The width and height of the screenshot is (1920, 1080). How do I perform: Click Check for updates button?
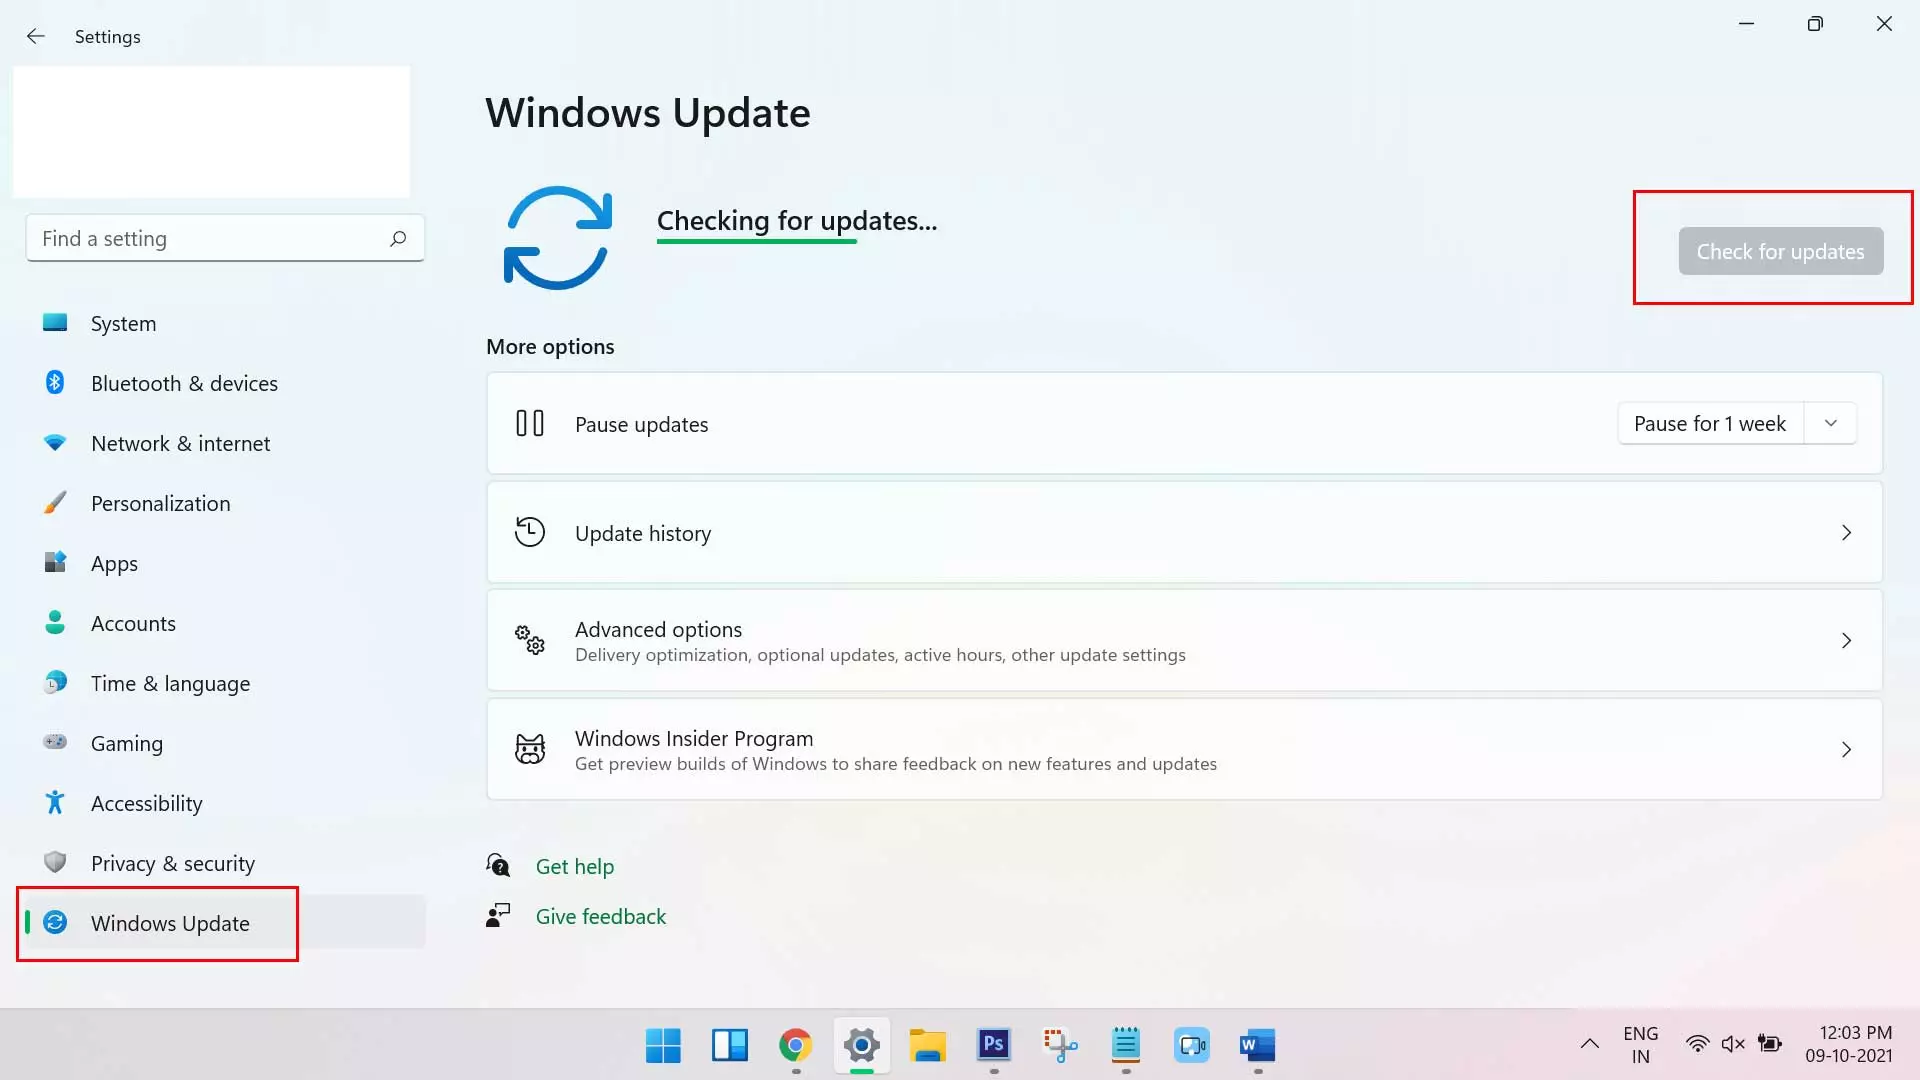(1780, 251)
